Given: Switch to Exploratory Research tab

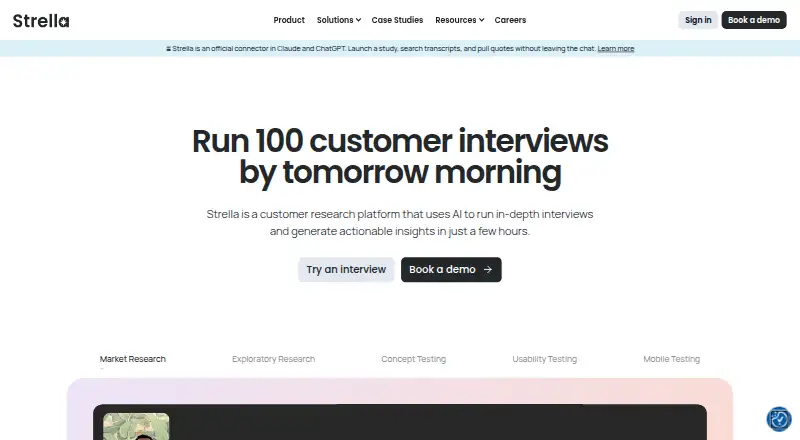Looking at the screenshot, I should click(273, 359).
